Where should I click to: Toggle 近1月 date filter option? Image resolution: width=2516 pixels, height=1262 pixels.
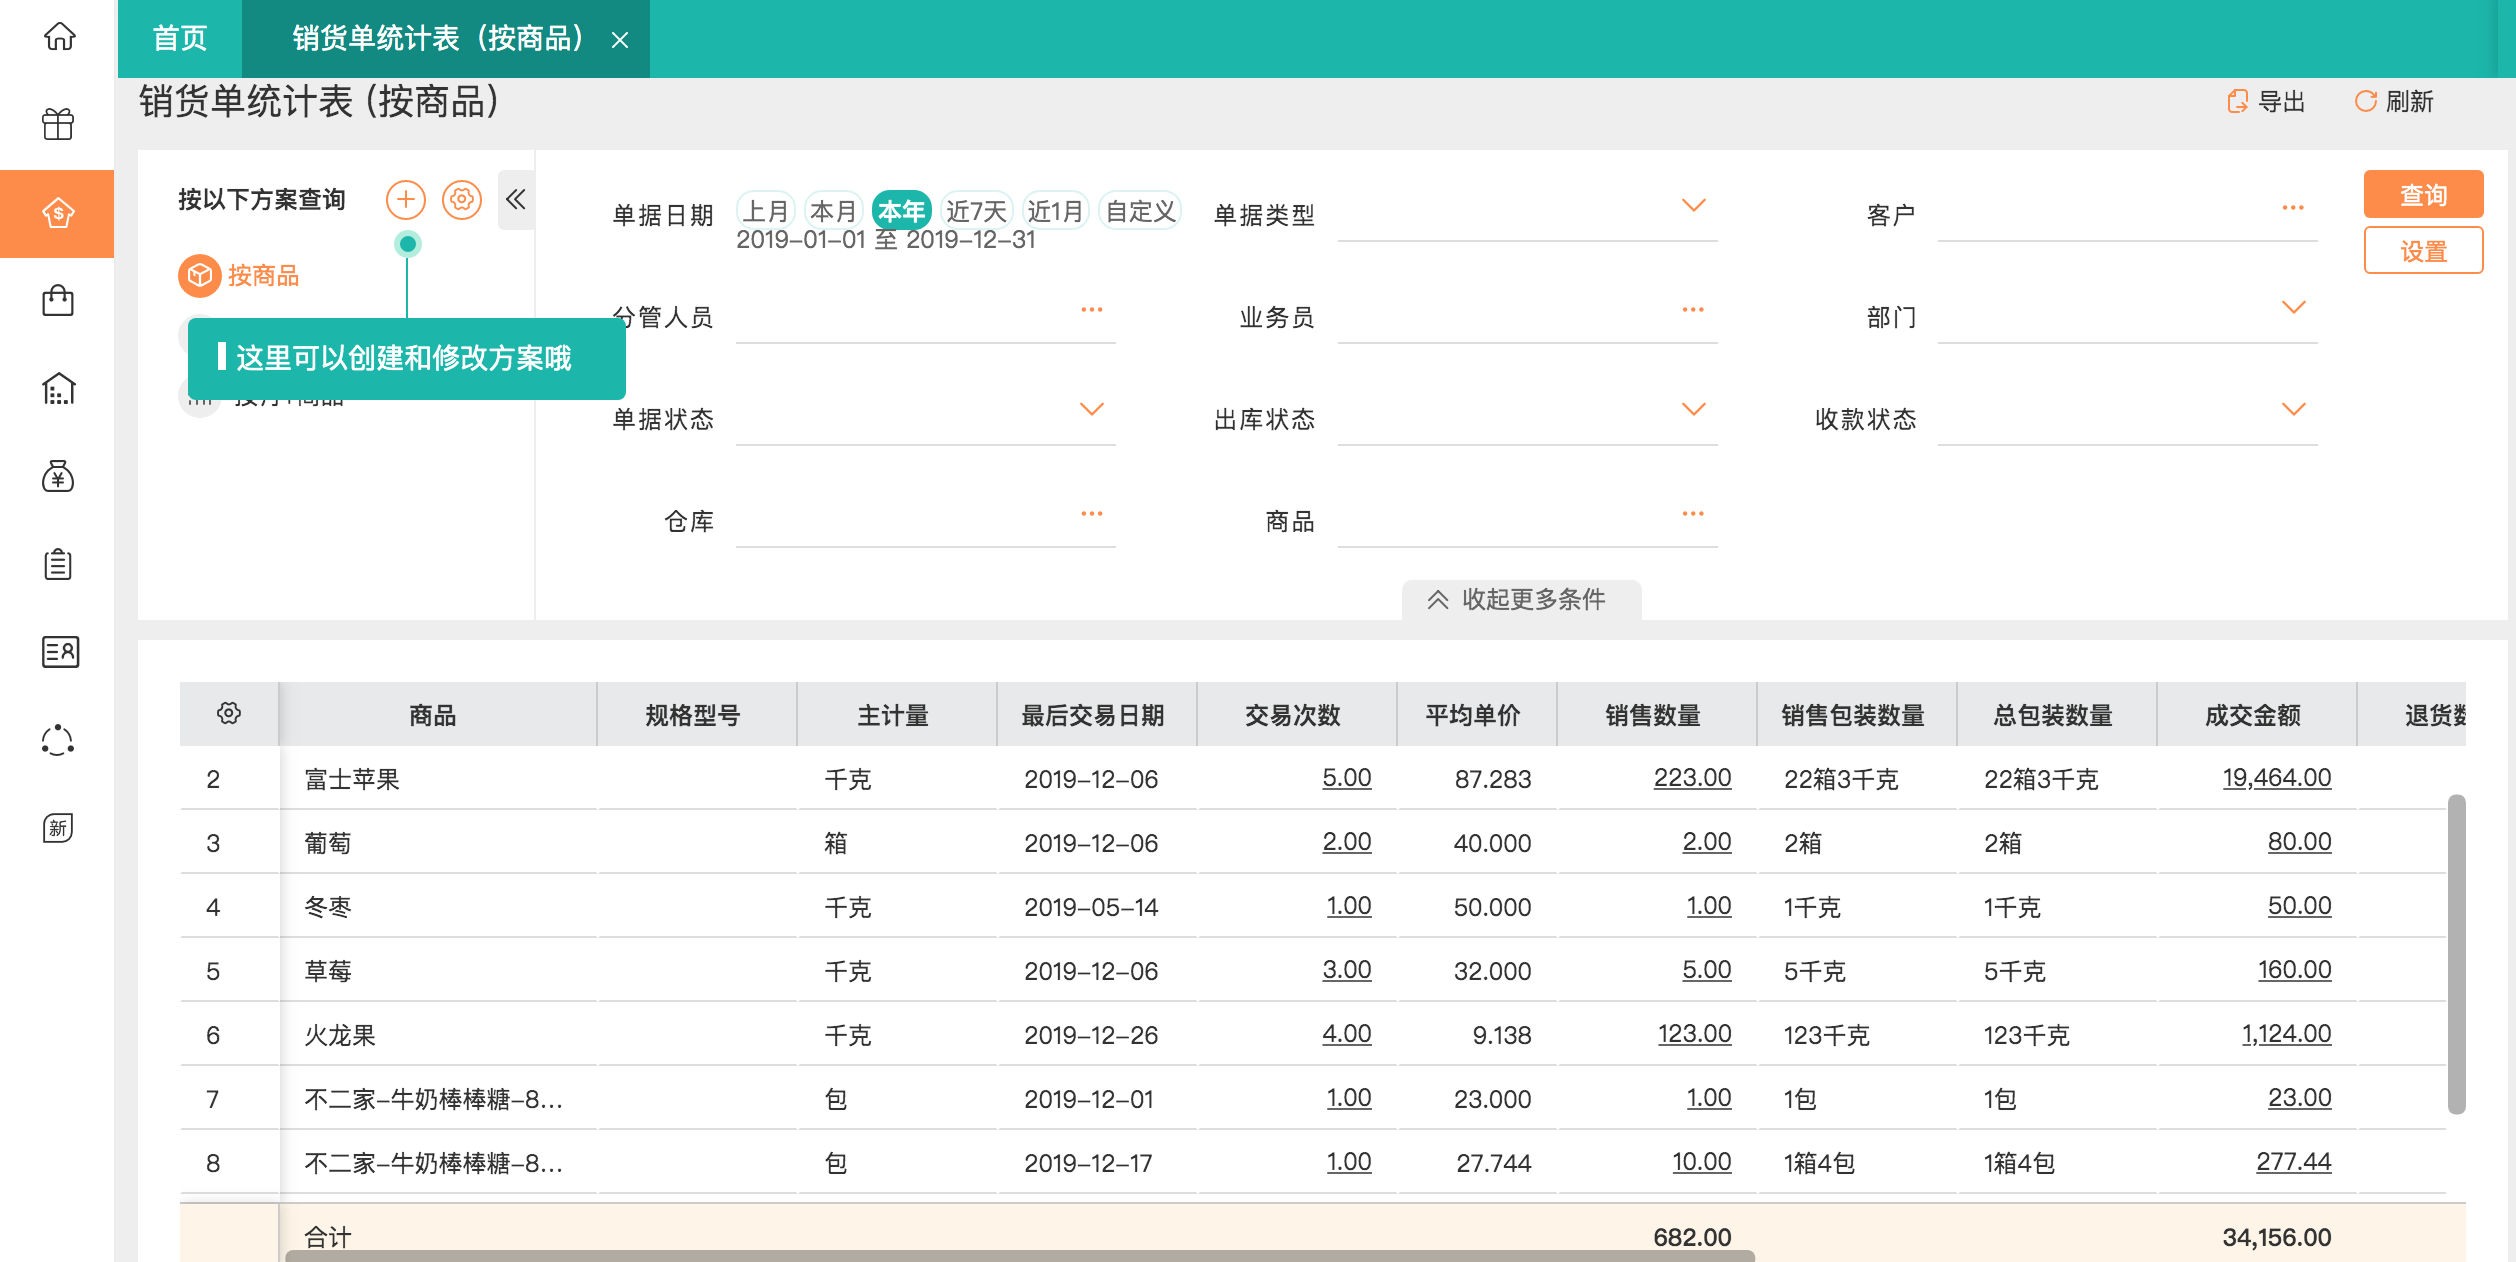[1059, 209]
